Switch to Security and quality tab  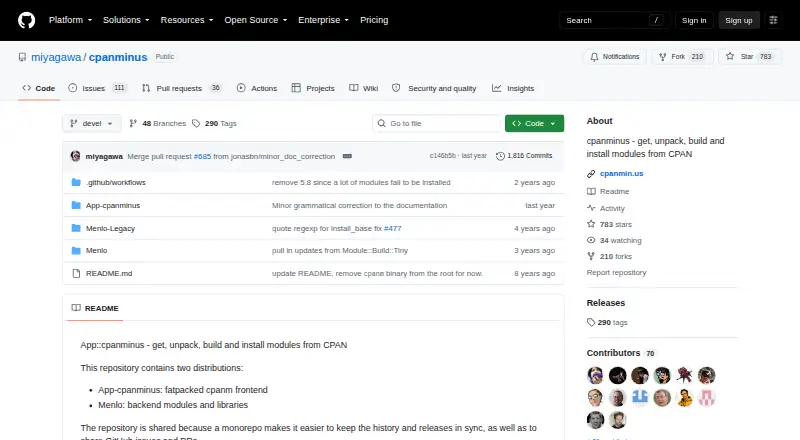[434, 88]
